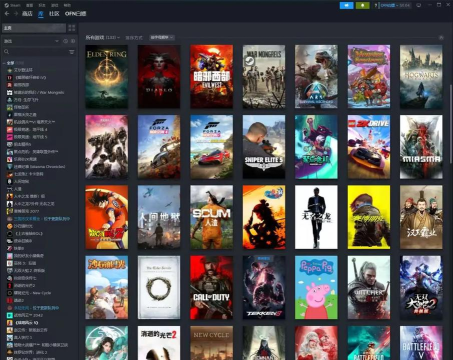
Task: Click the War Mongrels sidebar game icon
Action: coord(10,92)
